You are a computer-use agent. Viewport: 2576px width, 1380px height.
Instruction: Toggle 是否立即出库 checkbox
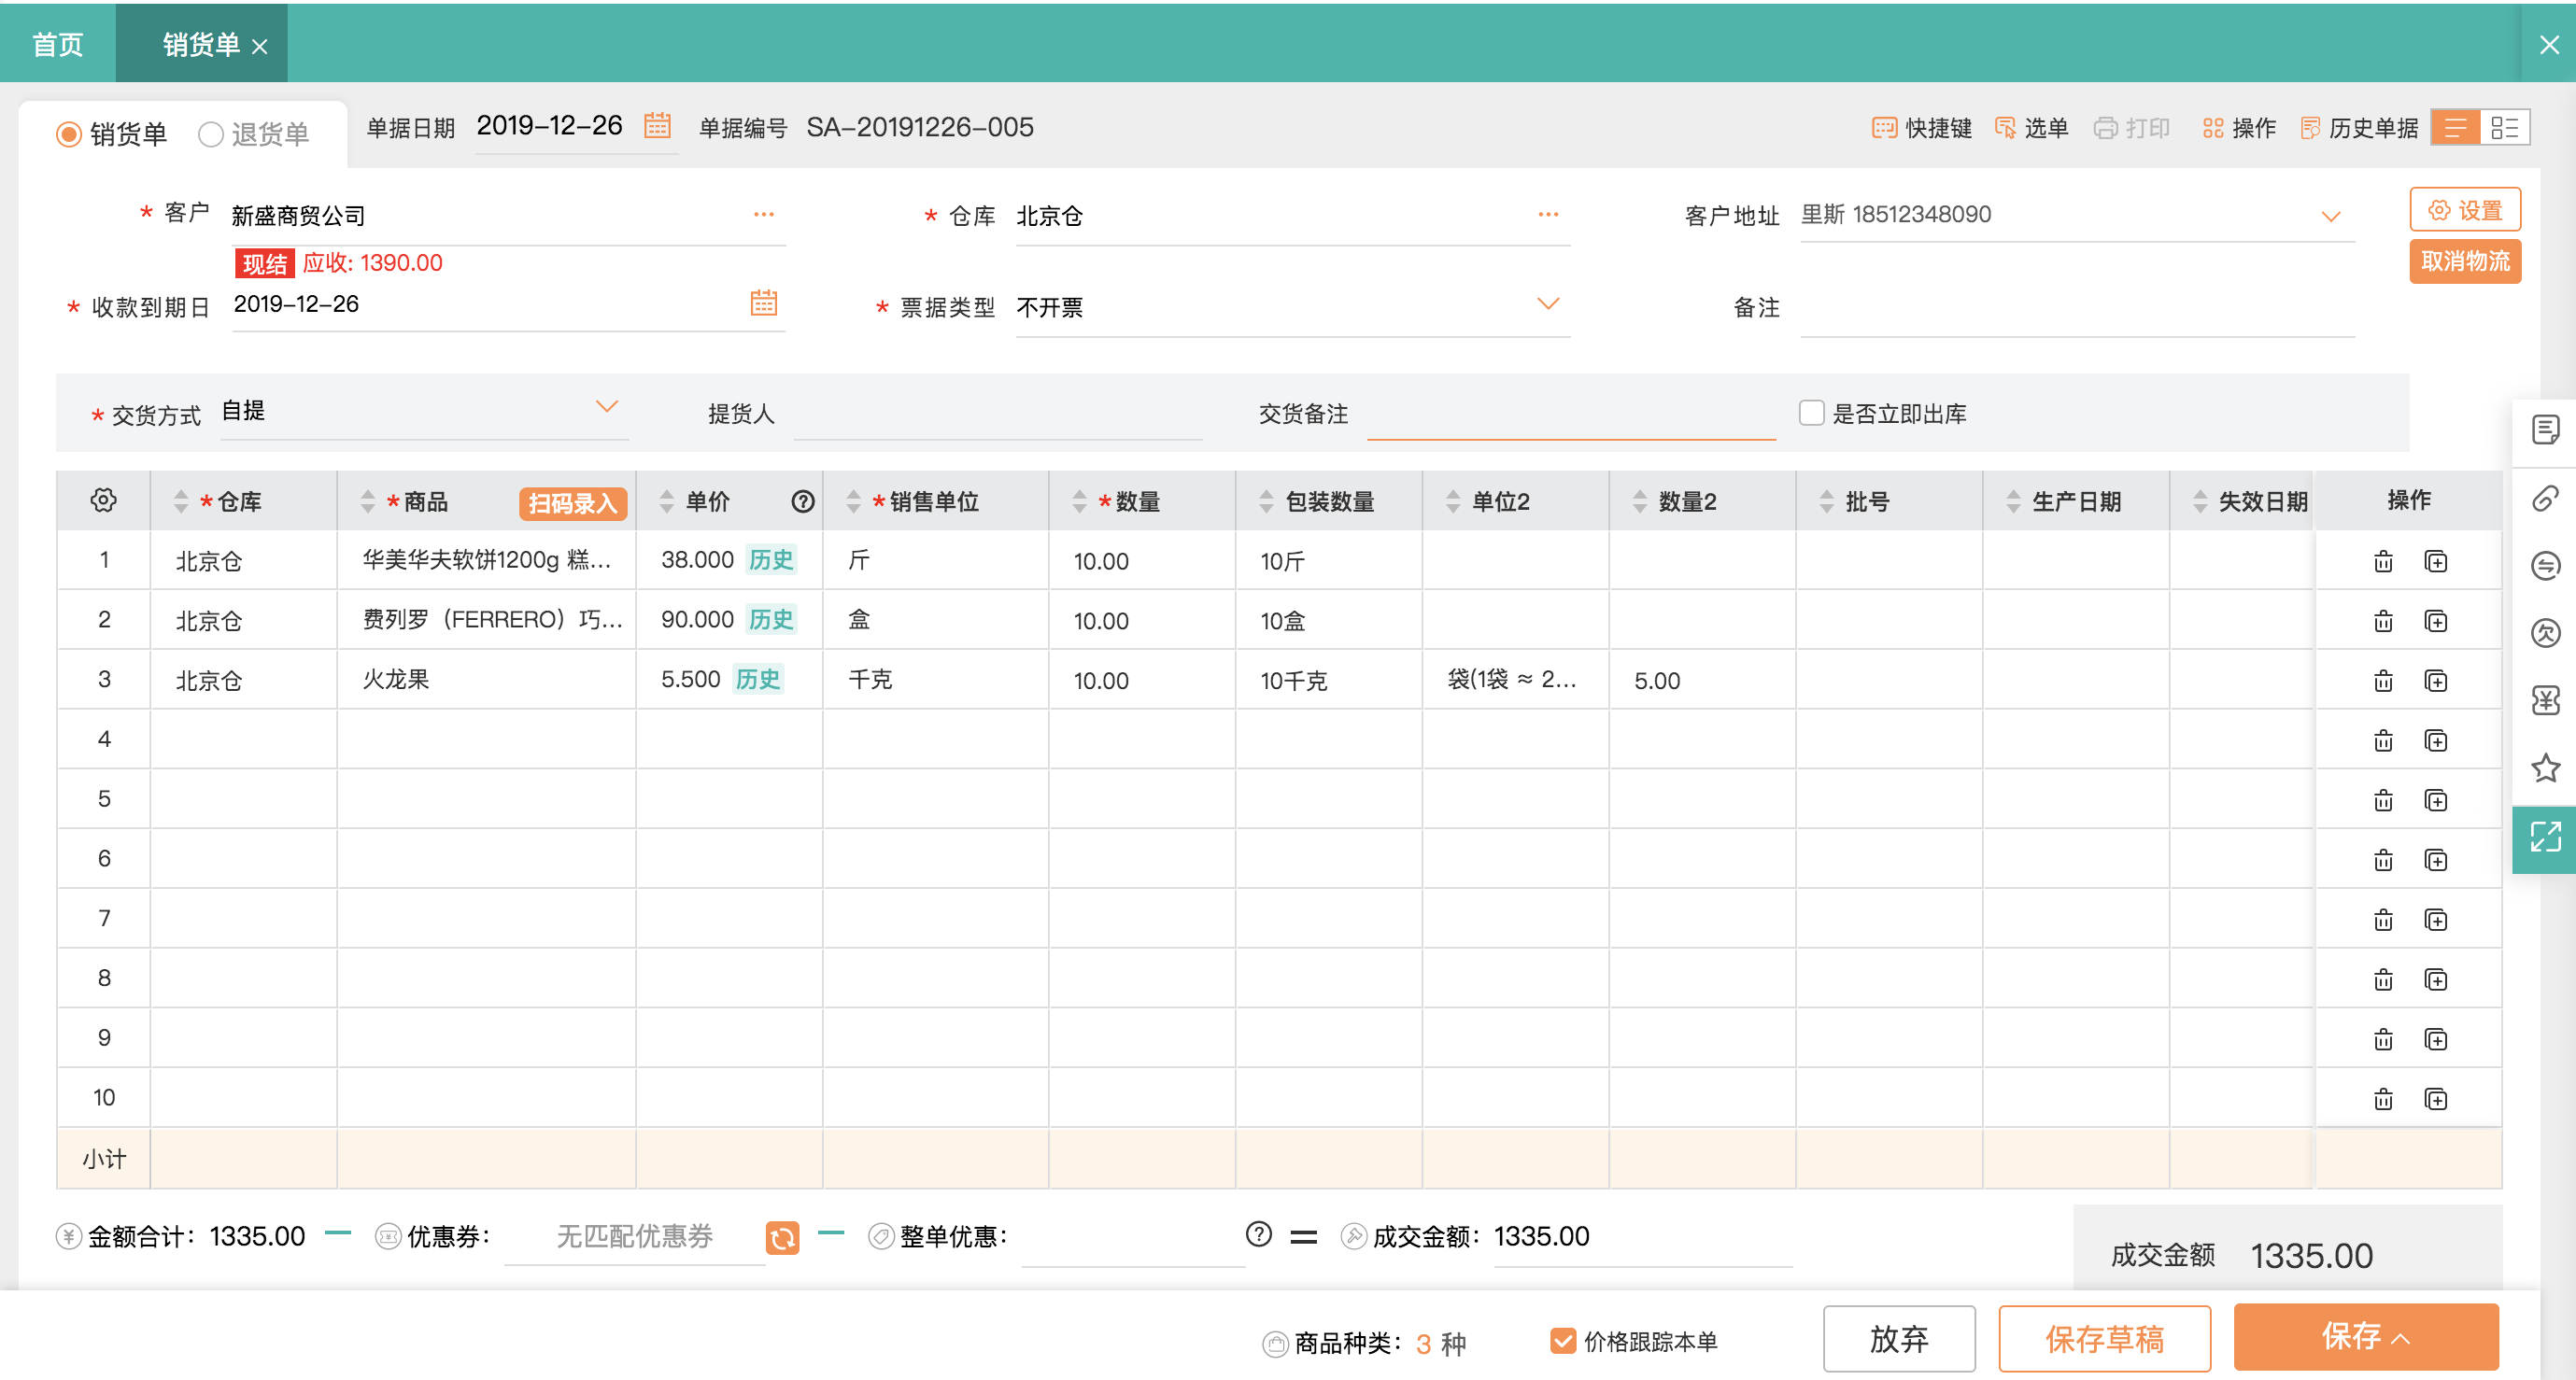click(x=1809, y=414)
